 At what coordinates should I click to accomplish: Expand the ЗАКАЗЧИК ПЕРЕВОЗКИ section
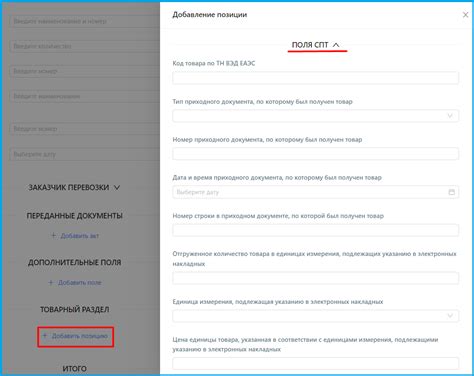click(x=74, y=187)
